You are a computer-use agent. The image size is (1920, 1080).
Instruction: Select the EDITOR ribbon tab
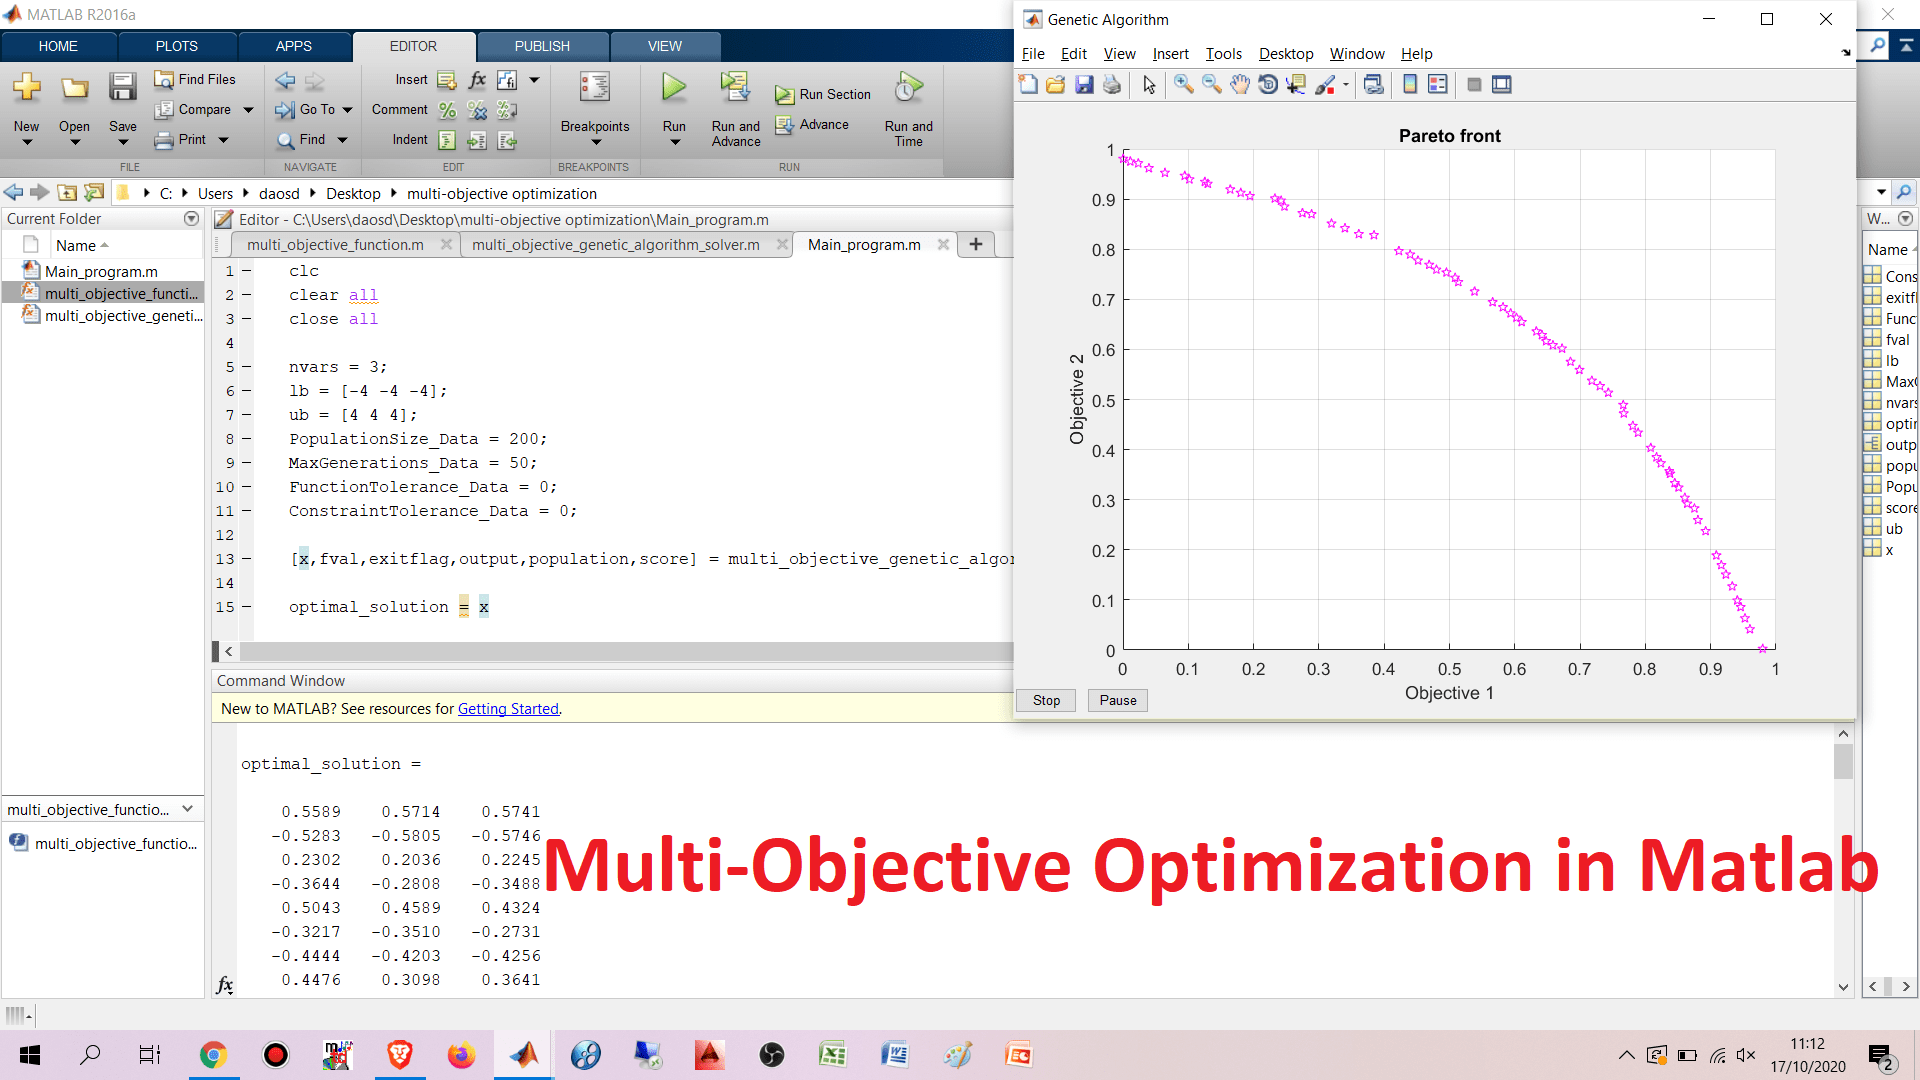414,46
